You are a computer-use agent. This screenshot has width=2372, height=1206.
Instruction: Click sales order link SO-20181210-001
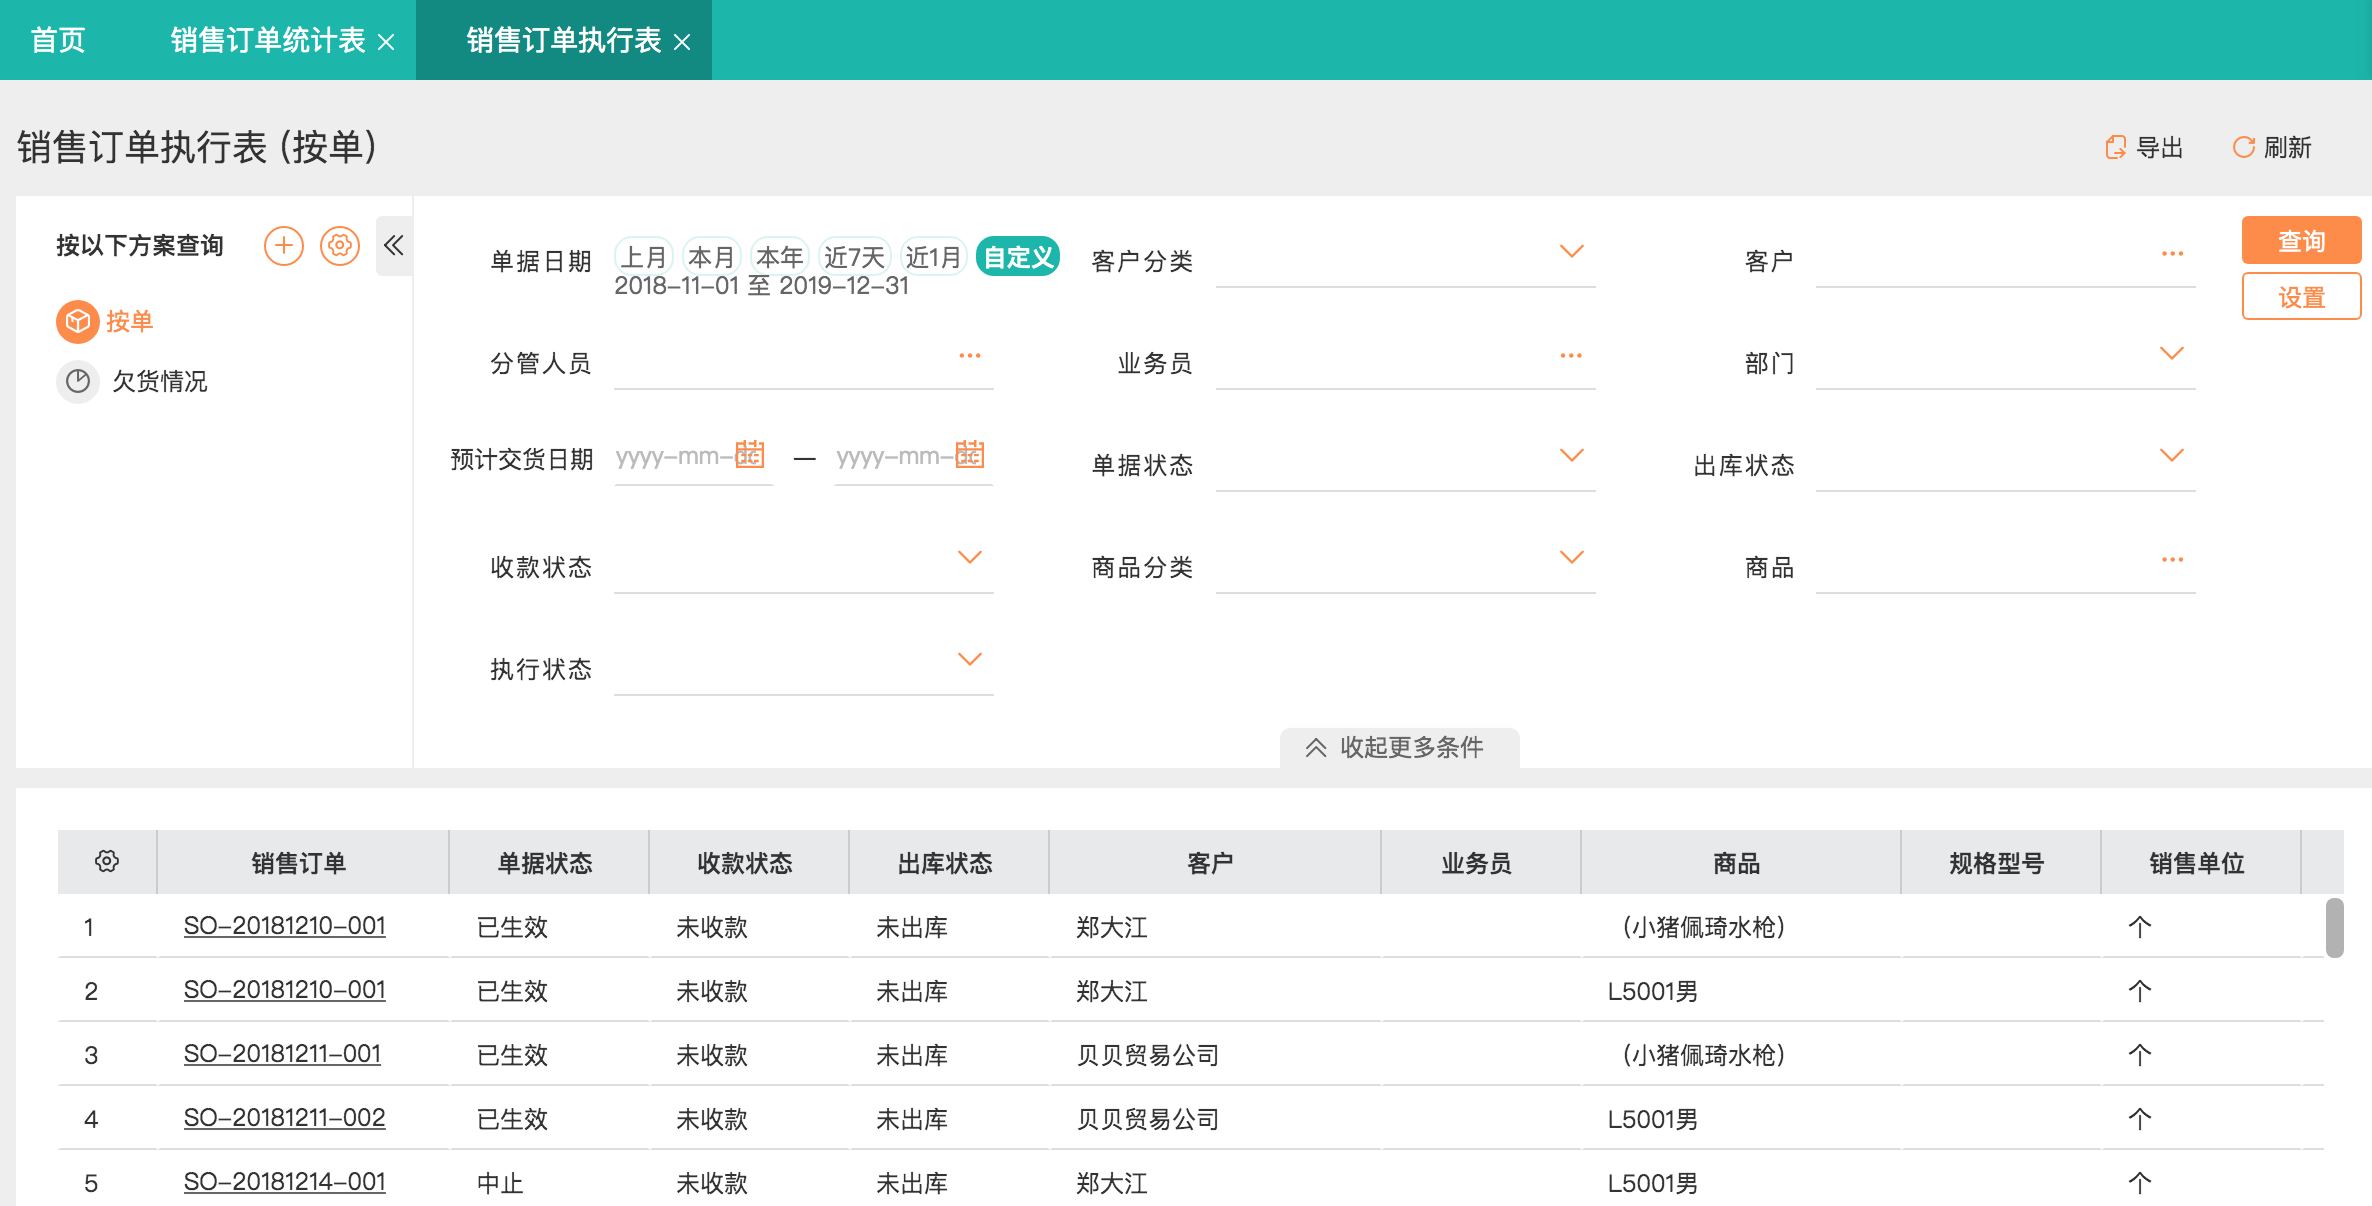(x=282, y=924)
